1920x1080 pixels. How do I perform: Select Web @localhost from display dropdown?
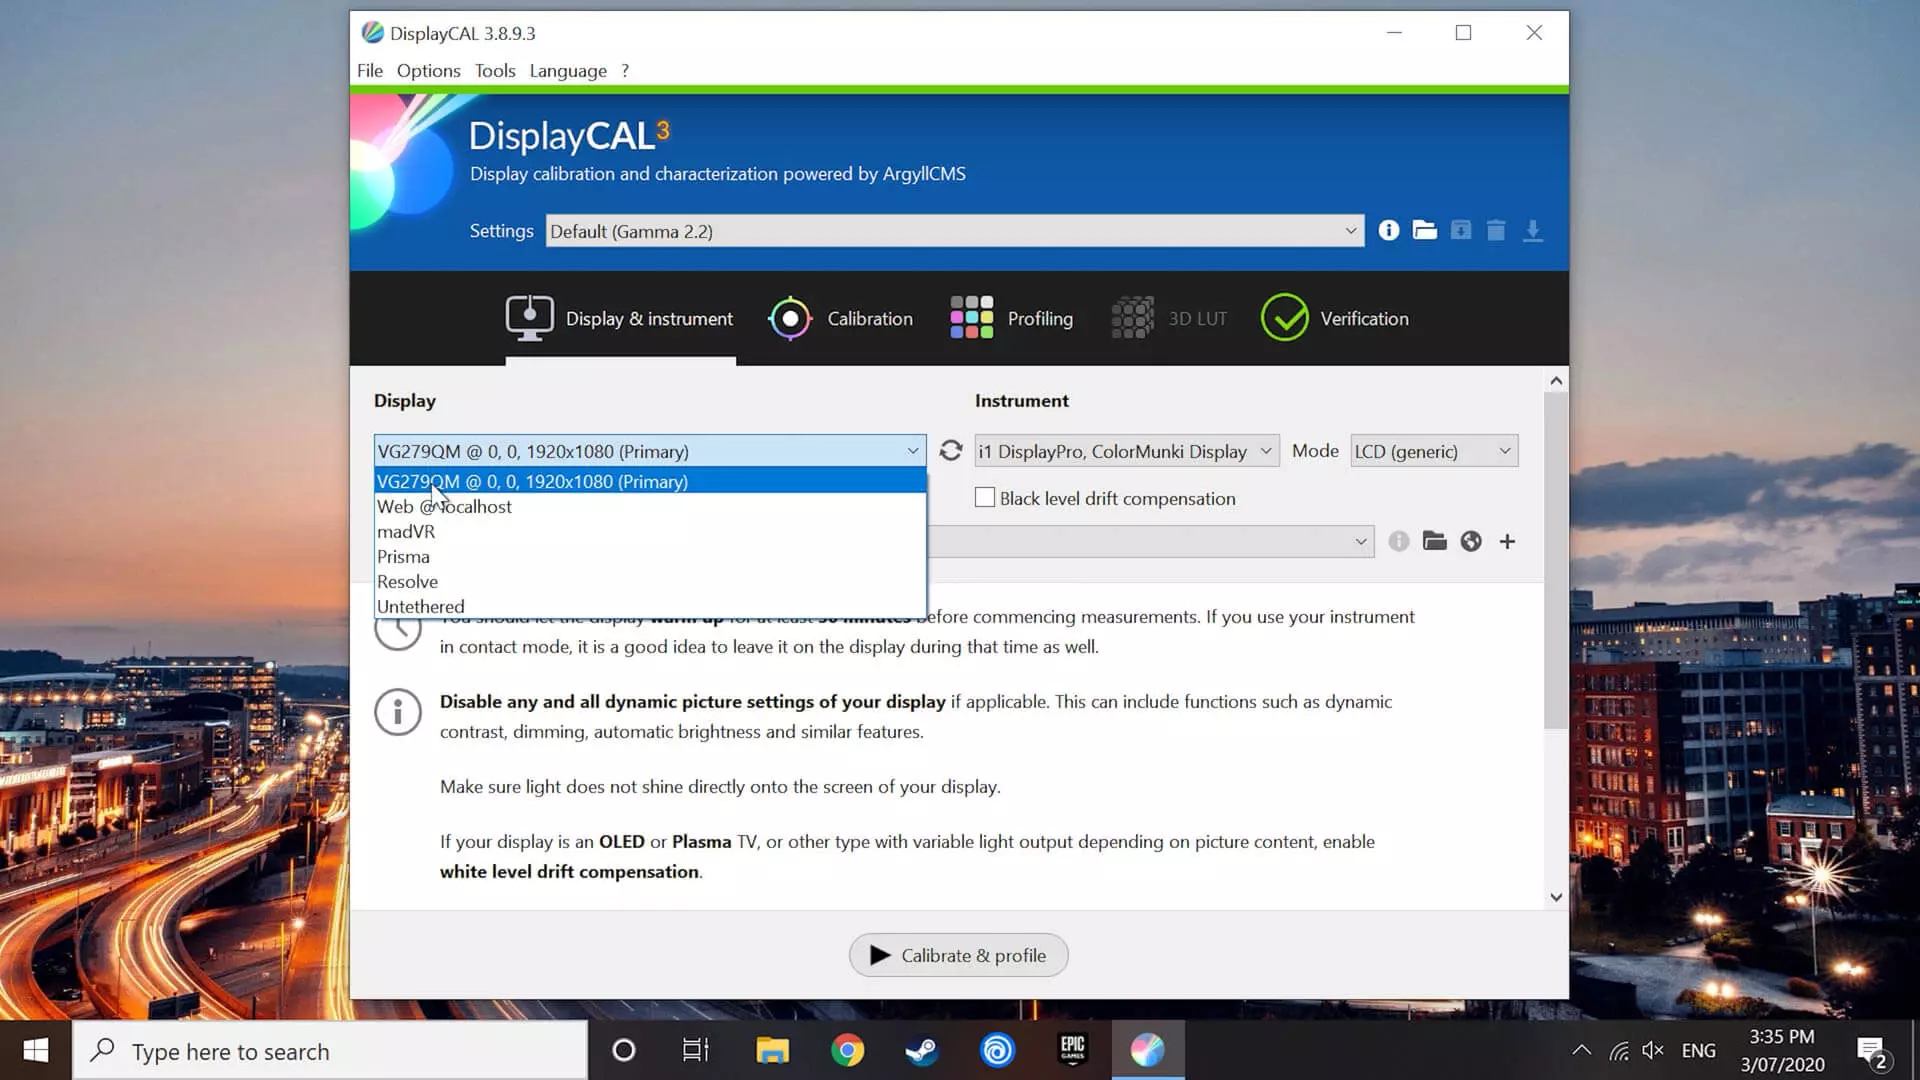coord(443,505)
